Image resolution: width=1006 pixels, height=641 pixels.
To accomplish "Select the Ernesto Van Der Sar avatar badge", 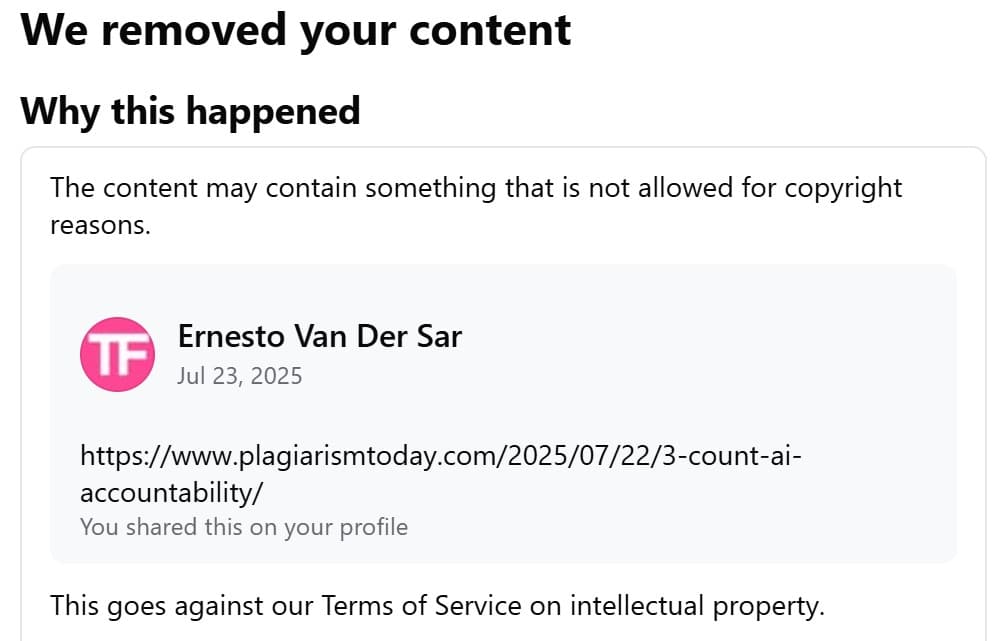I will (x=117, y=354).
